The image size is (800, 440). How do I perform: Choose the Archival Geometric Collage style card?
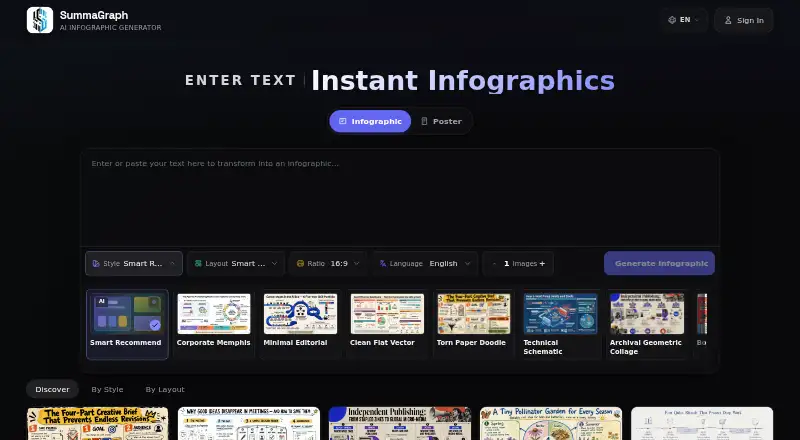point(647,325)
